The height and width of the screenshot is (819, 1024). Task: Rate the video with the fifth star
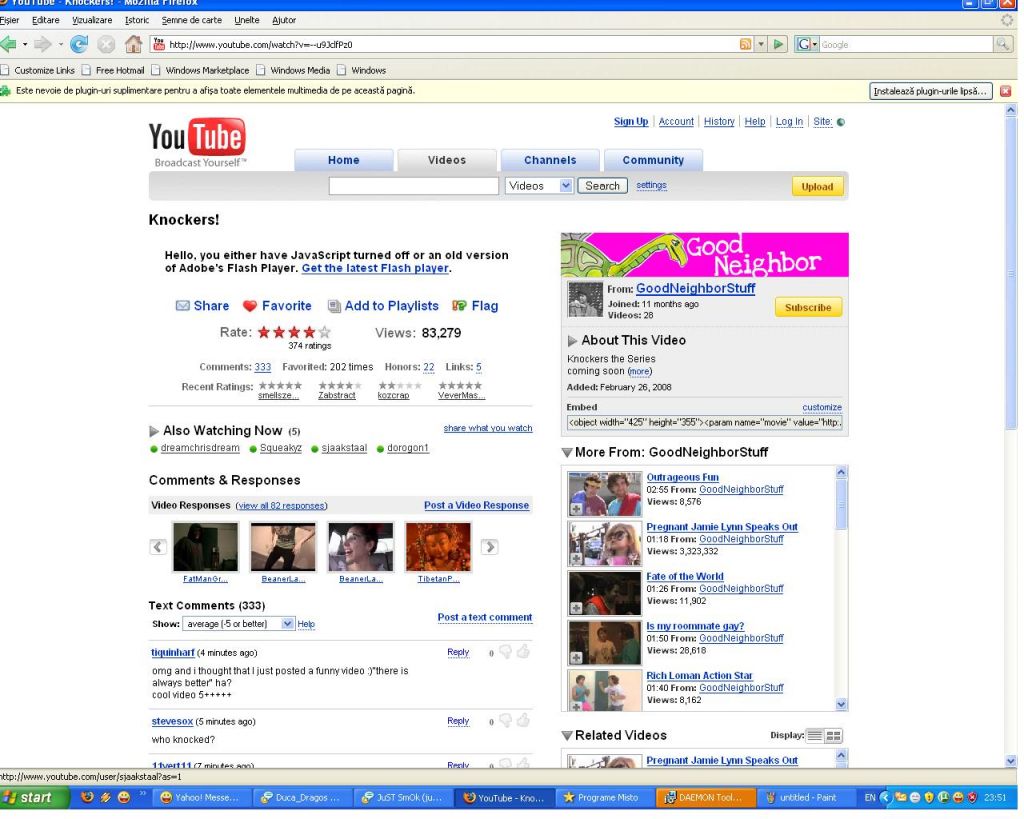[x=325, y=333]
